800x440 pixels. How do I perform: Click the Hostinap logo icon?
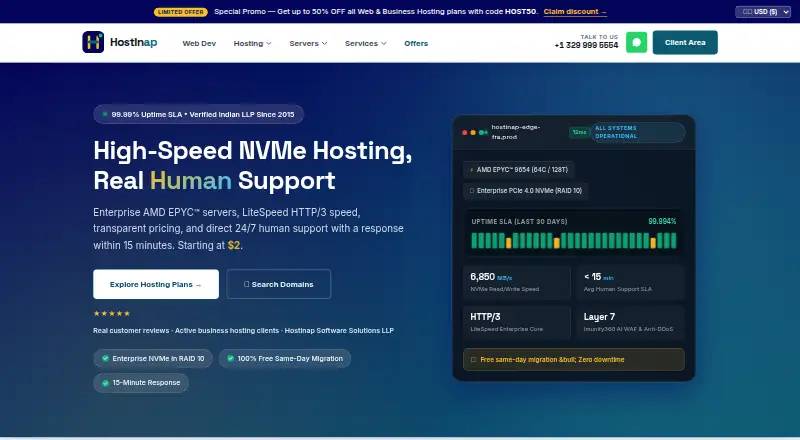point(93,42)
